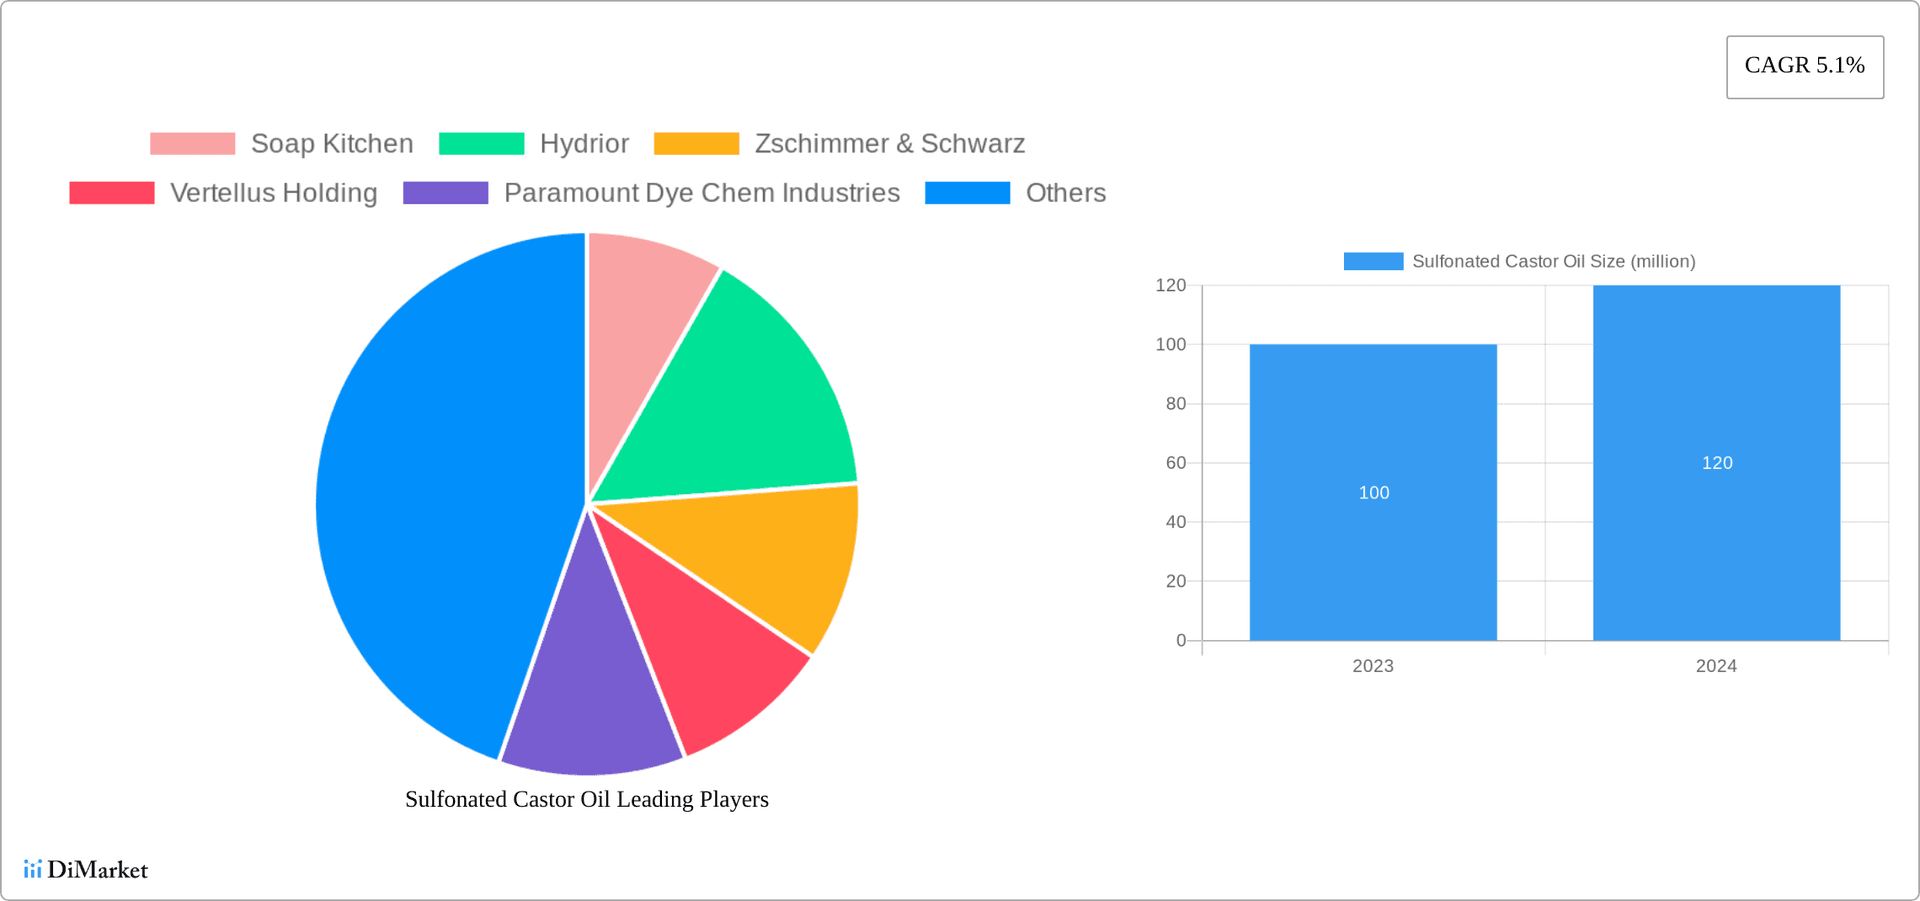Select the Paramount Dye Chem Industries legend marker

444,192
